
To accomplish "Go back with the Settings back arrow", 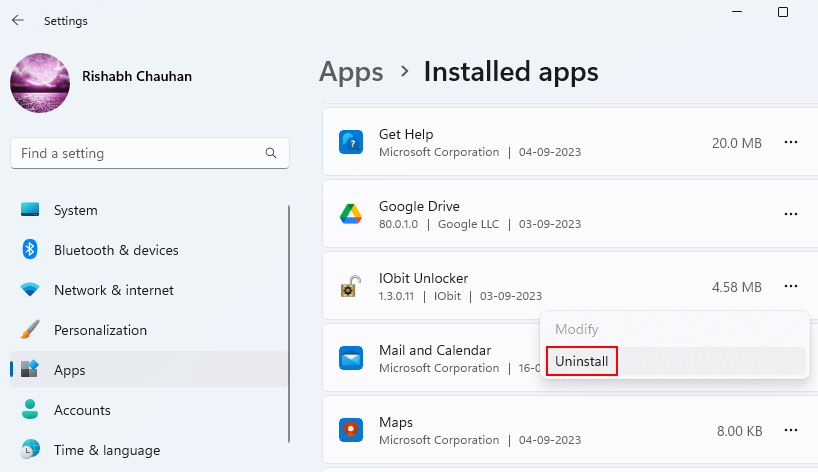I will pyautogui.click(x=18, y=20).
